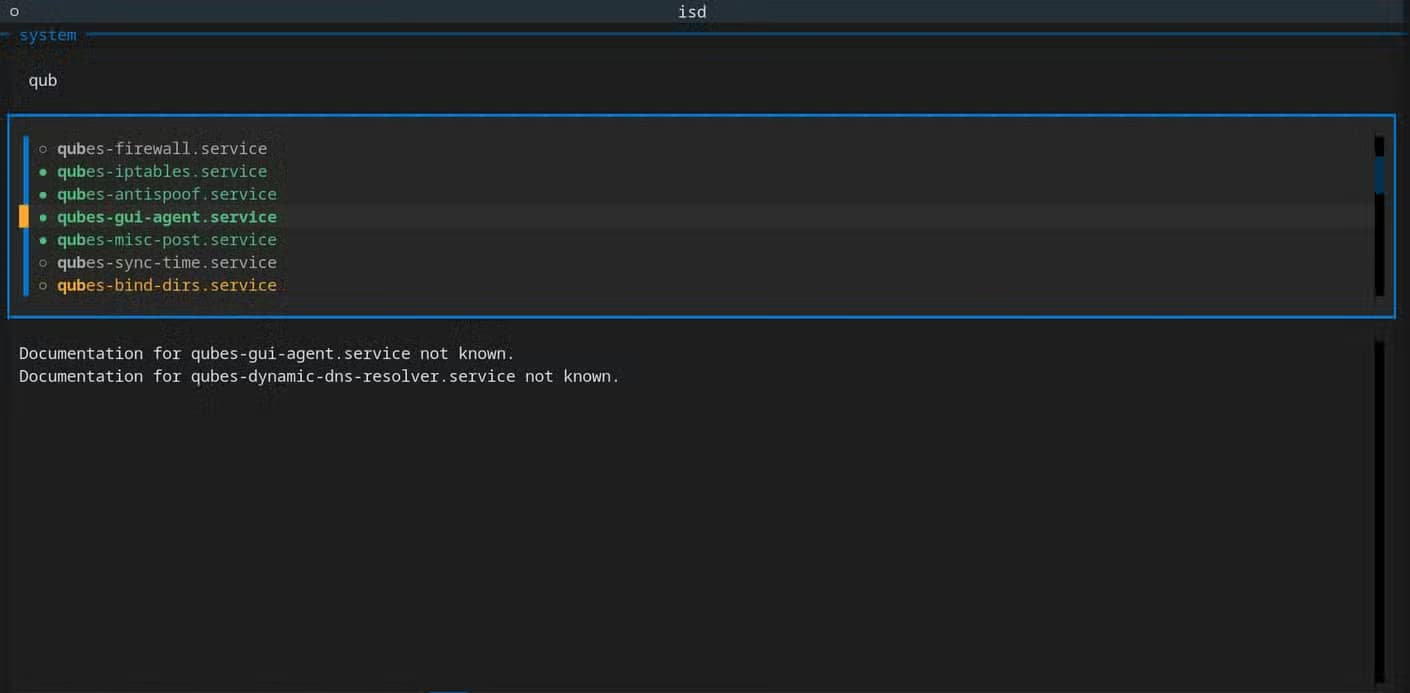Screen dimensions: 1410x693
Task: Click the preview pane scrollbar
Action: (x=1380, y=512)
